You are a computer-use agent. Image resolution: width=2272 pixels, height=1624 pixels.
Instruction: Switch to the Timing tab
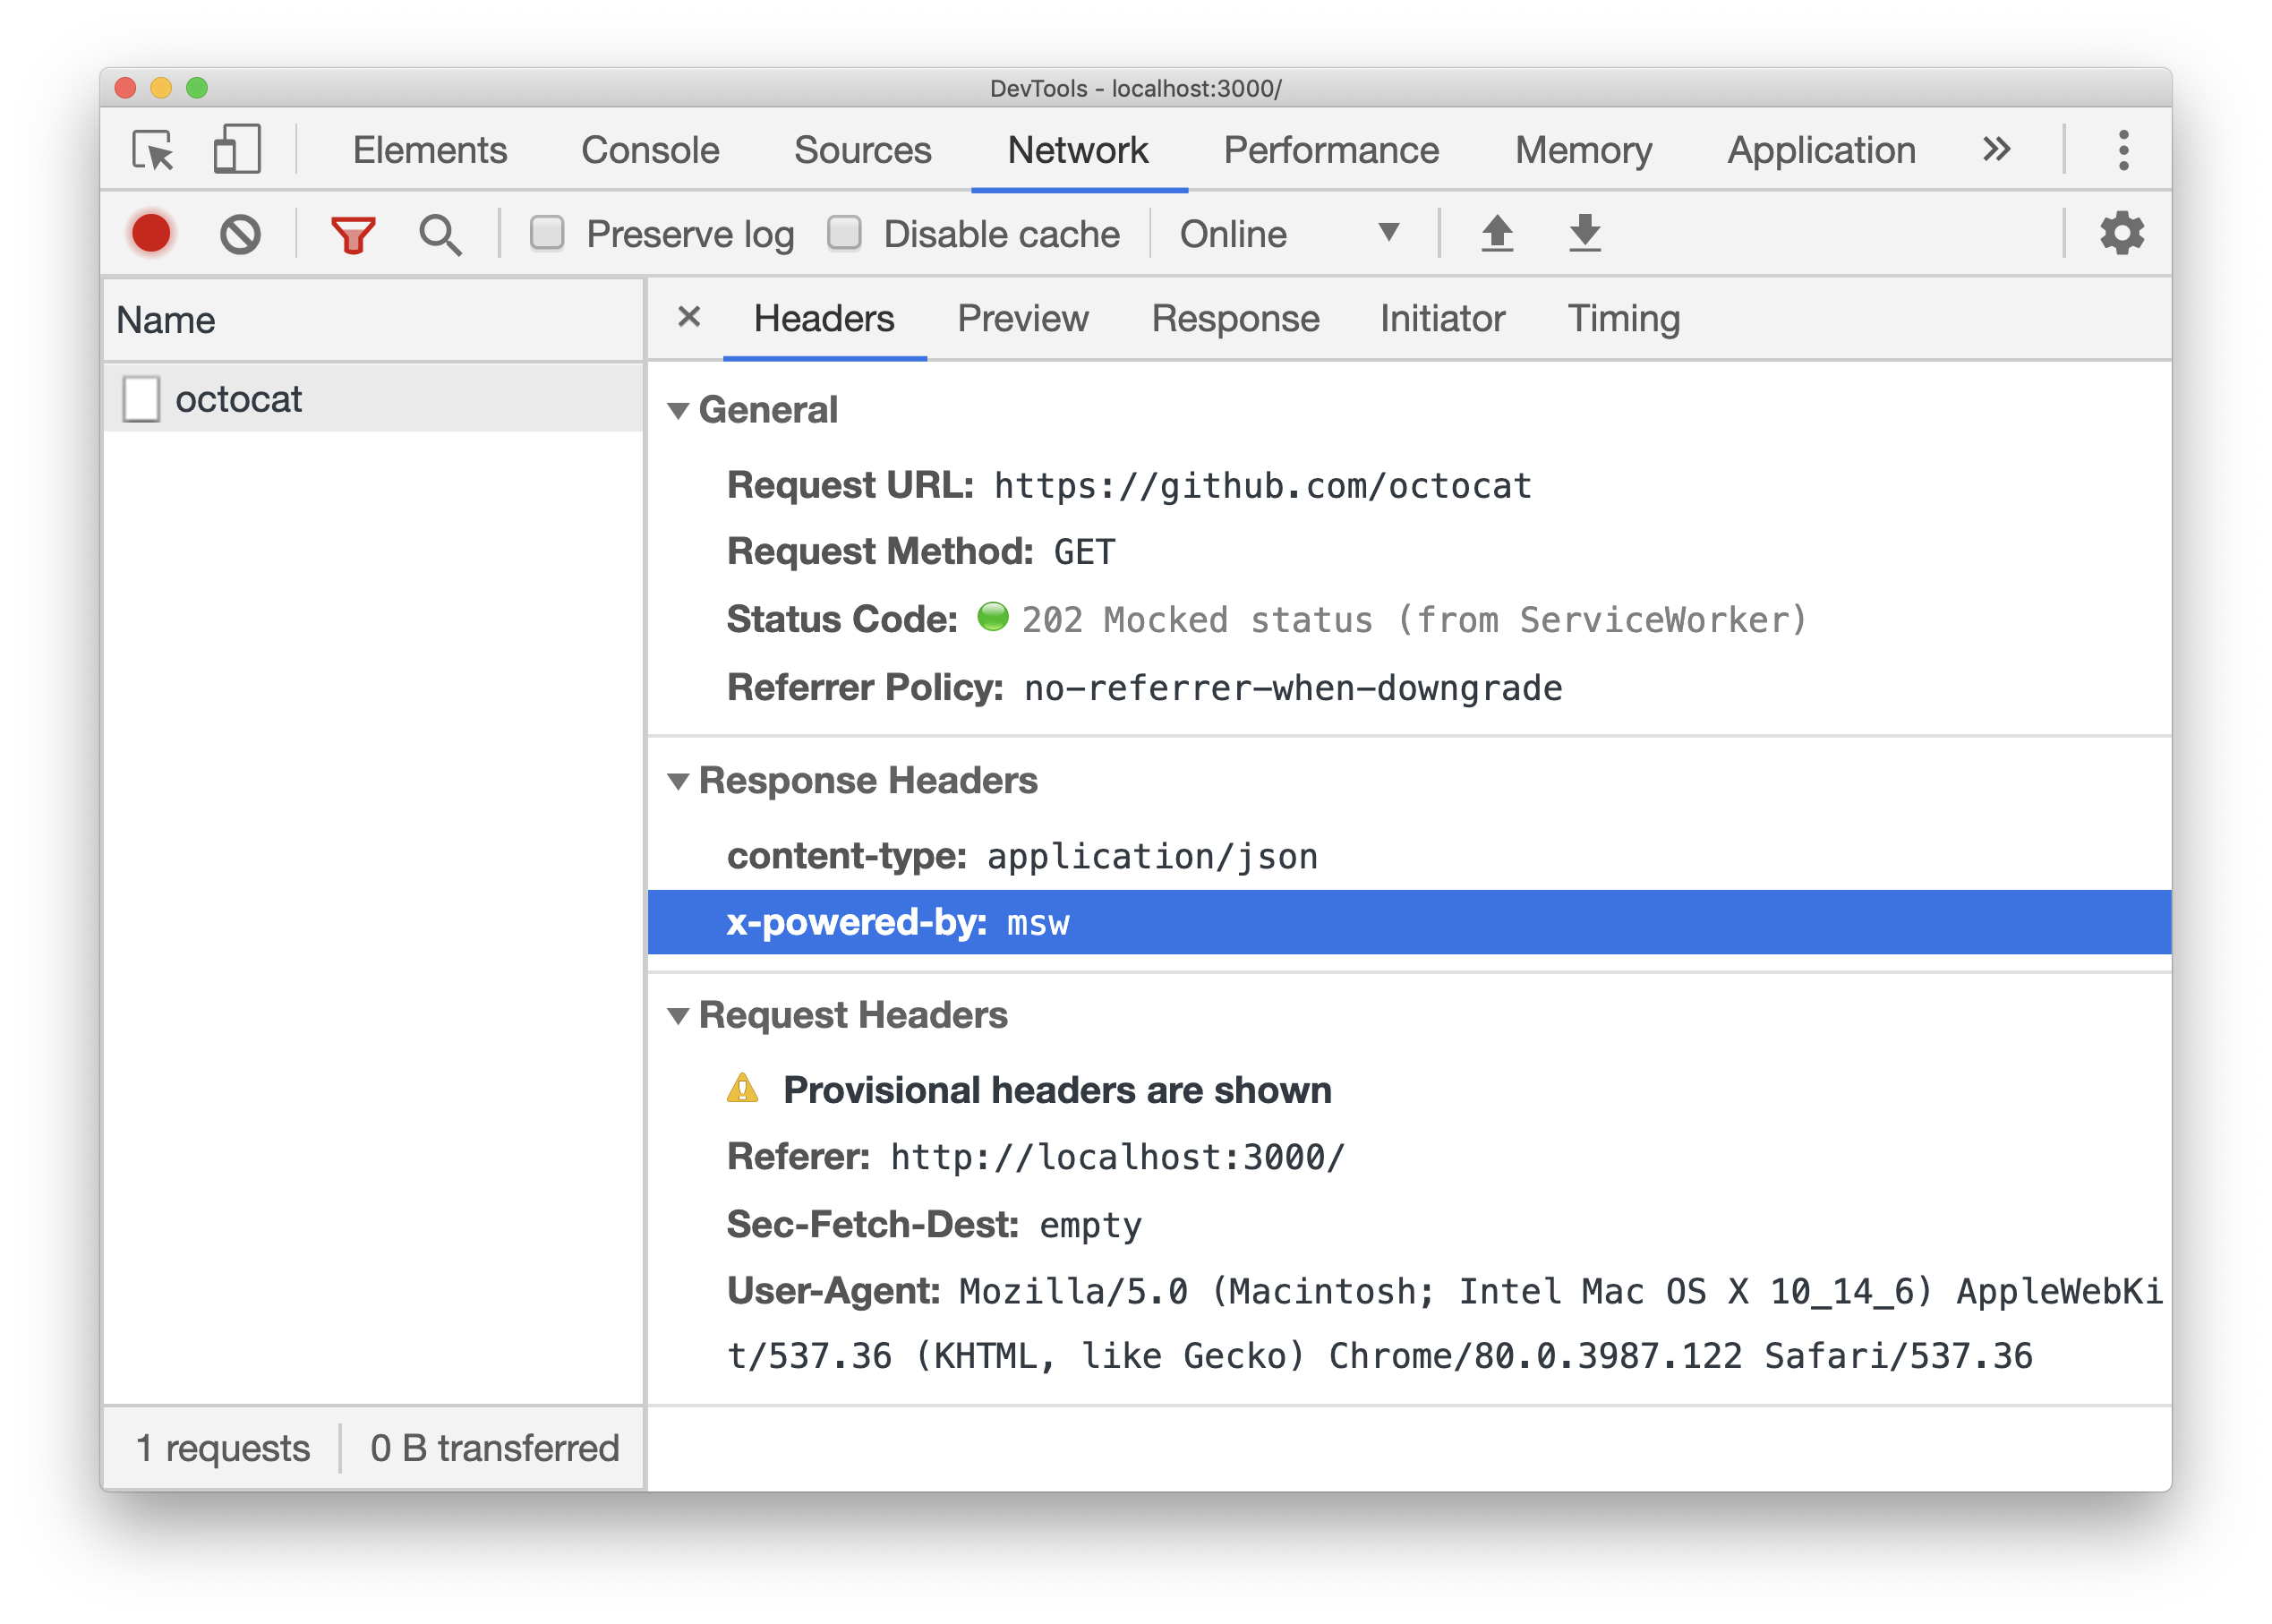(x=1622, y=318)
